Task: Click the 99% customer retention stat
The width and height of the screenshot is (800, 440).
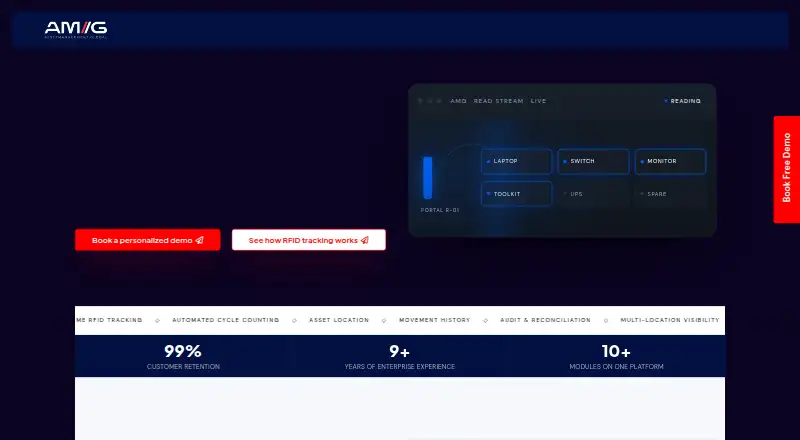Action: [x=183, y=356]
